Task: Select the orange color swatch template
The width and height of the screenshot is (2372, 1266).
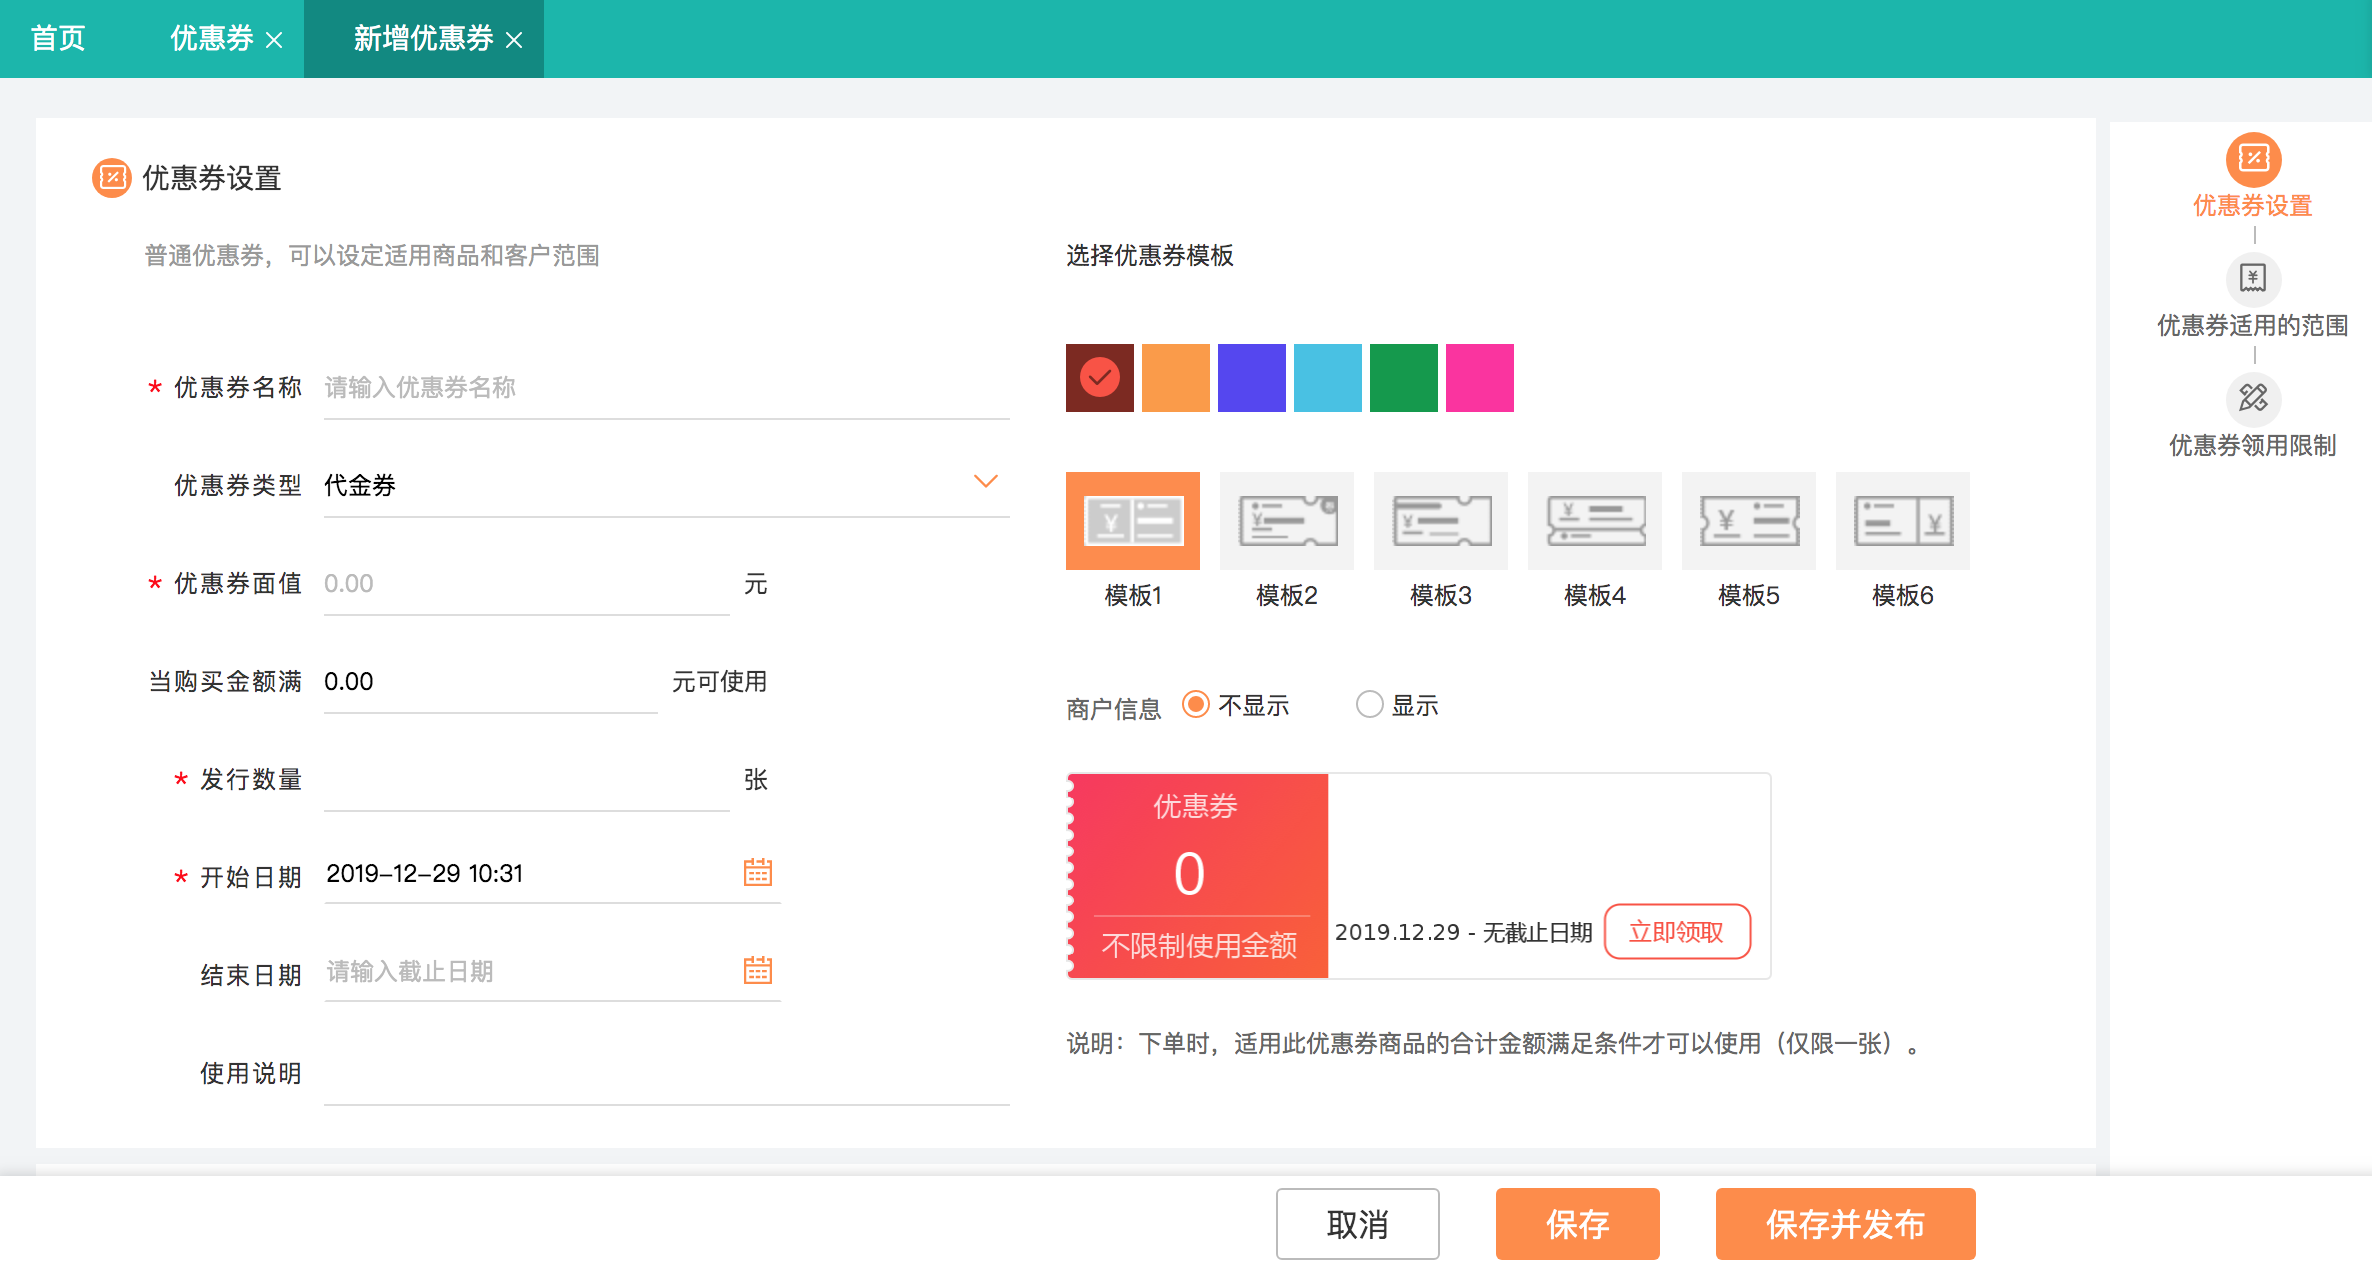Action: 1177,377
